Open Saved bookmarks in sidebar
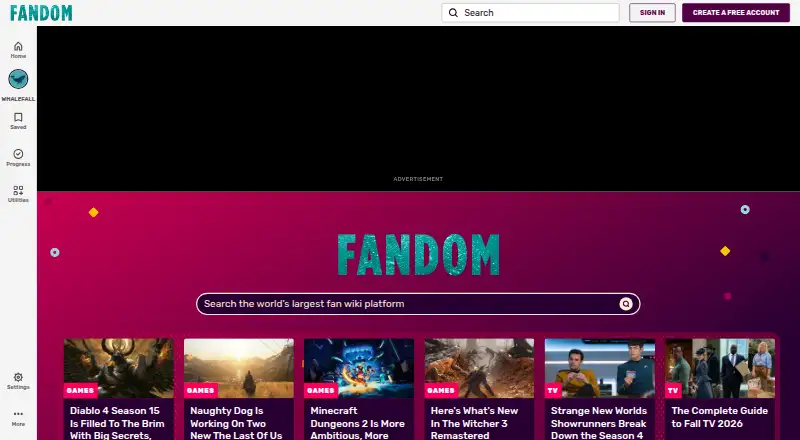This screenshot has width=800, height=440. (x=18, y=121)
